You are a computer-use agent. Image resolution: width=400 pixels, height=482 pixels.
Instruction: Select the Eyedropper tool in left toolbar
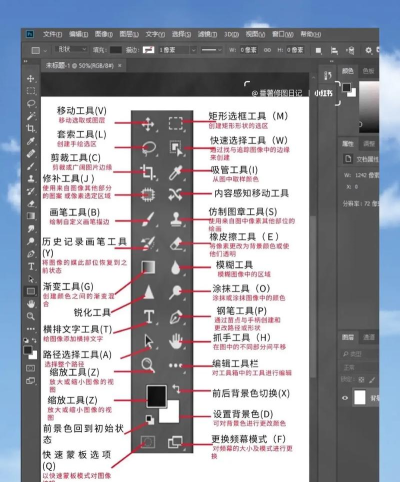coord(31,141)
